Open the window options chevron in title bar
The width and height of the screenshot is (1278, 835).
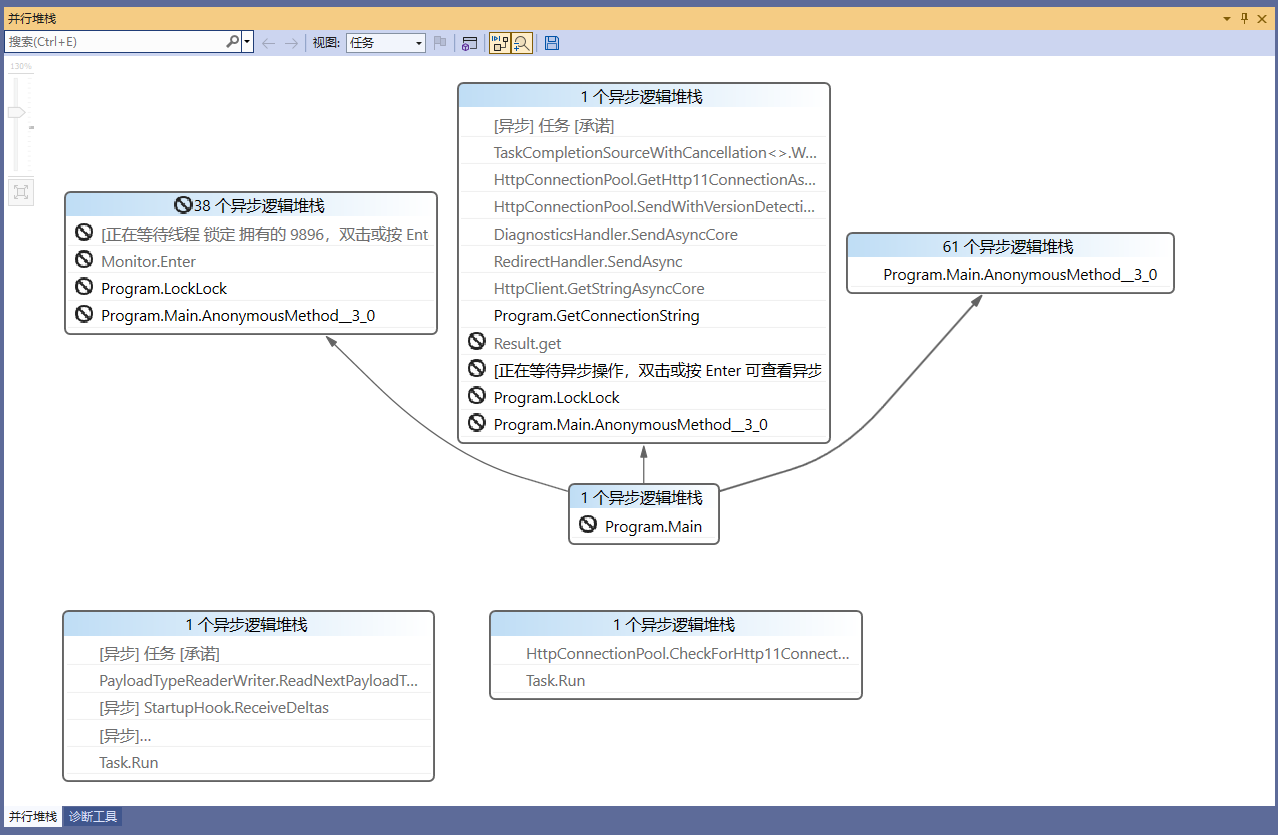pyautogui.click(x=1226, y=18)
